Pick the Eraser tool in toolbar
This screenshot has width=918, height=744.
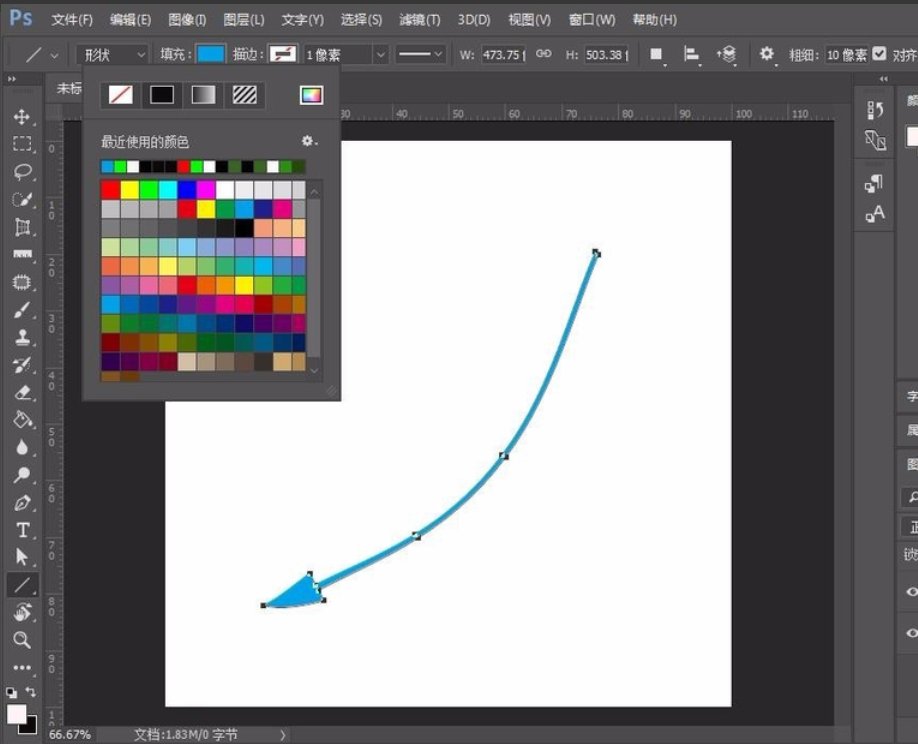pyautogui.click(x=22, y=392)
